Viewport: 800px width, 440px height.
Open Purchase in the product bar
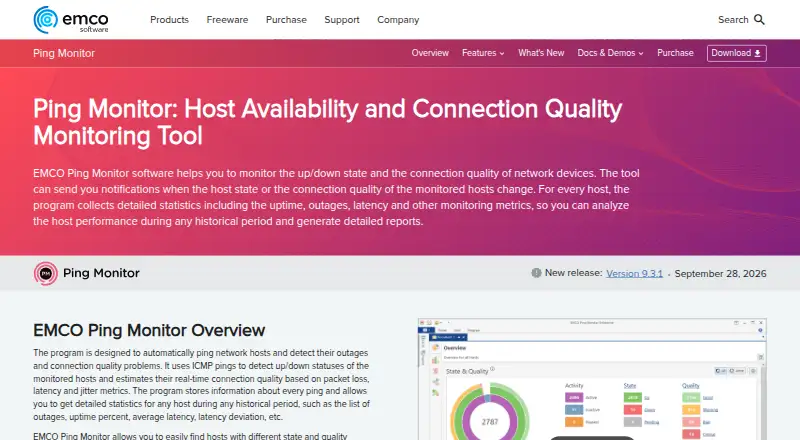(675, 53)
